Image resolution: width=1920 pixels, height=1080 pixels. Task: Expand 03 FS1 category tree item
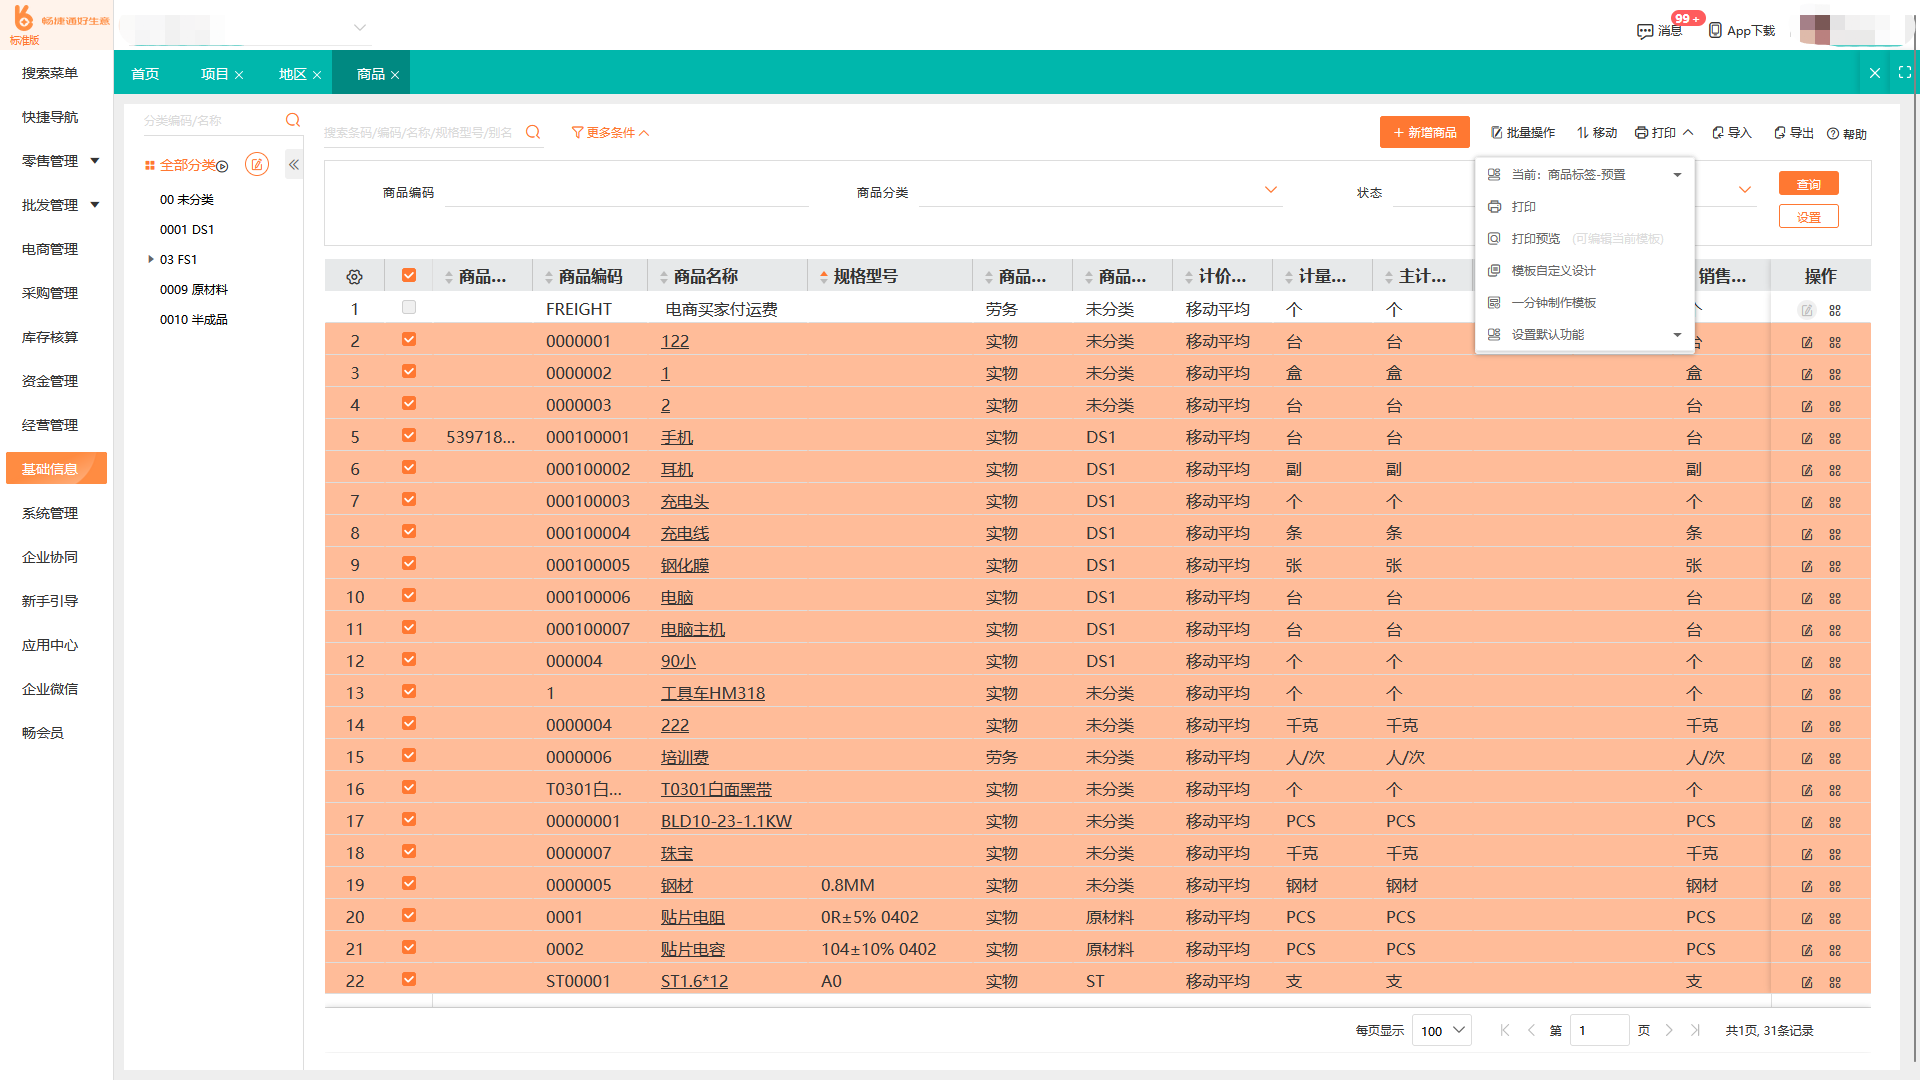pyautogui.click(x=149, y=258)
